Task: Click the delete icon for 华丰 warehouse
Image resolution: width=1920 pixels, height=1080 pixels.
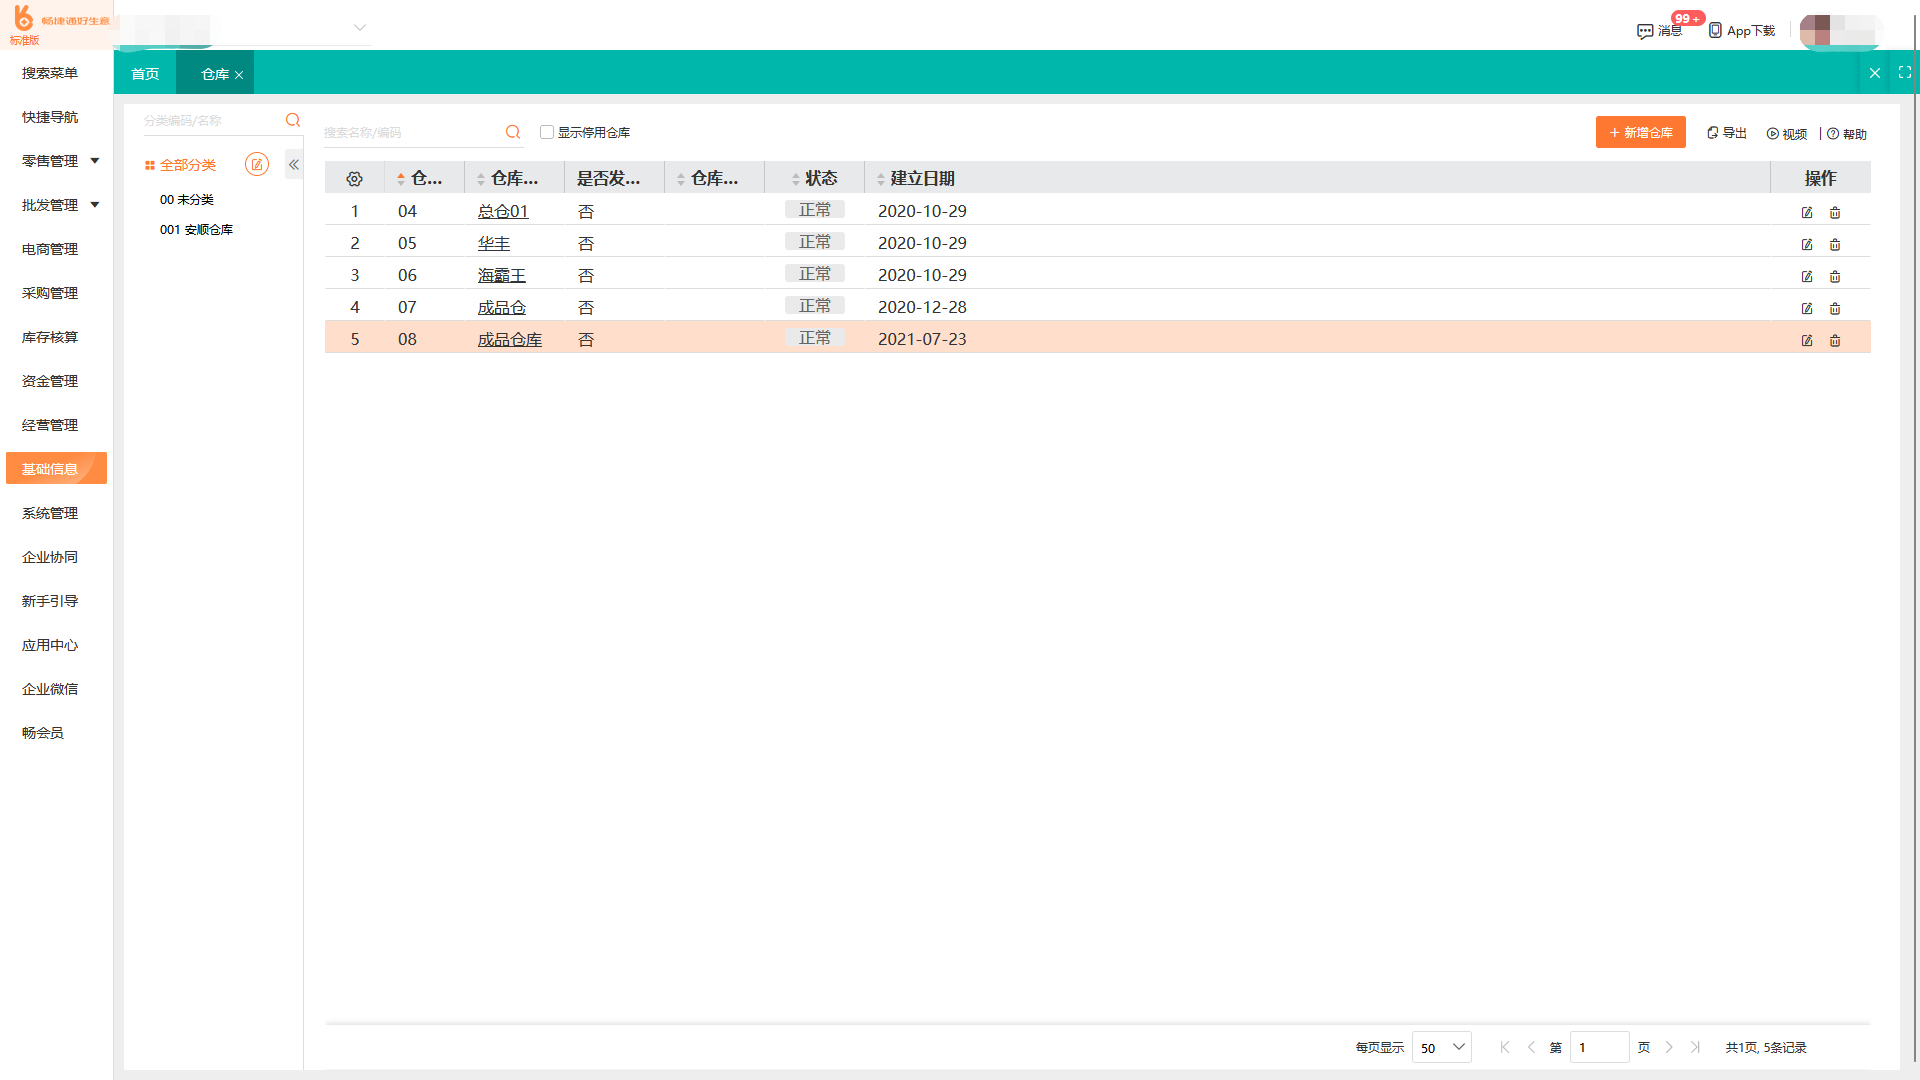Action: click(x=1836, y=243)
